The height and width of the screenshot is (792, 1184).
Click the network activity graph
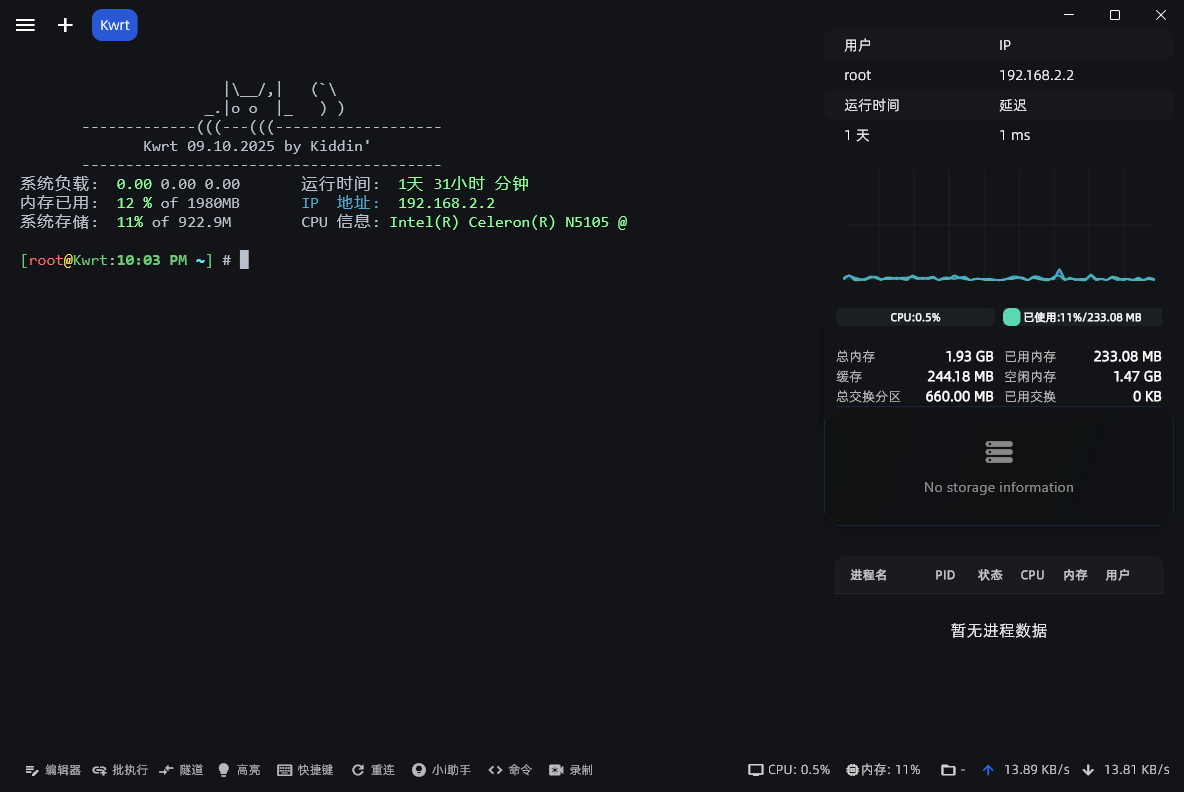(x=998, y=230)
